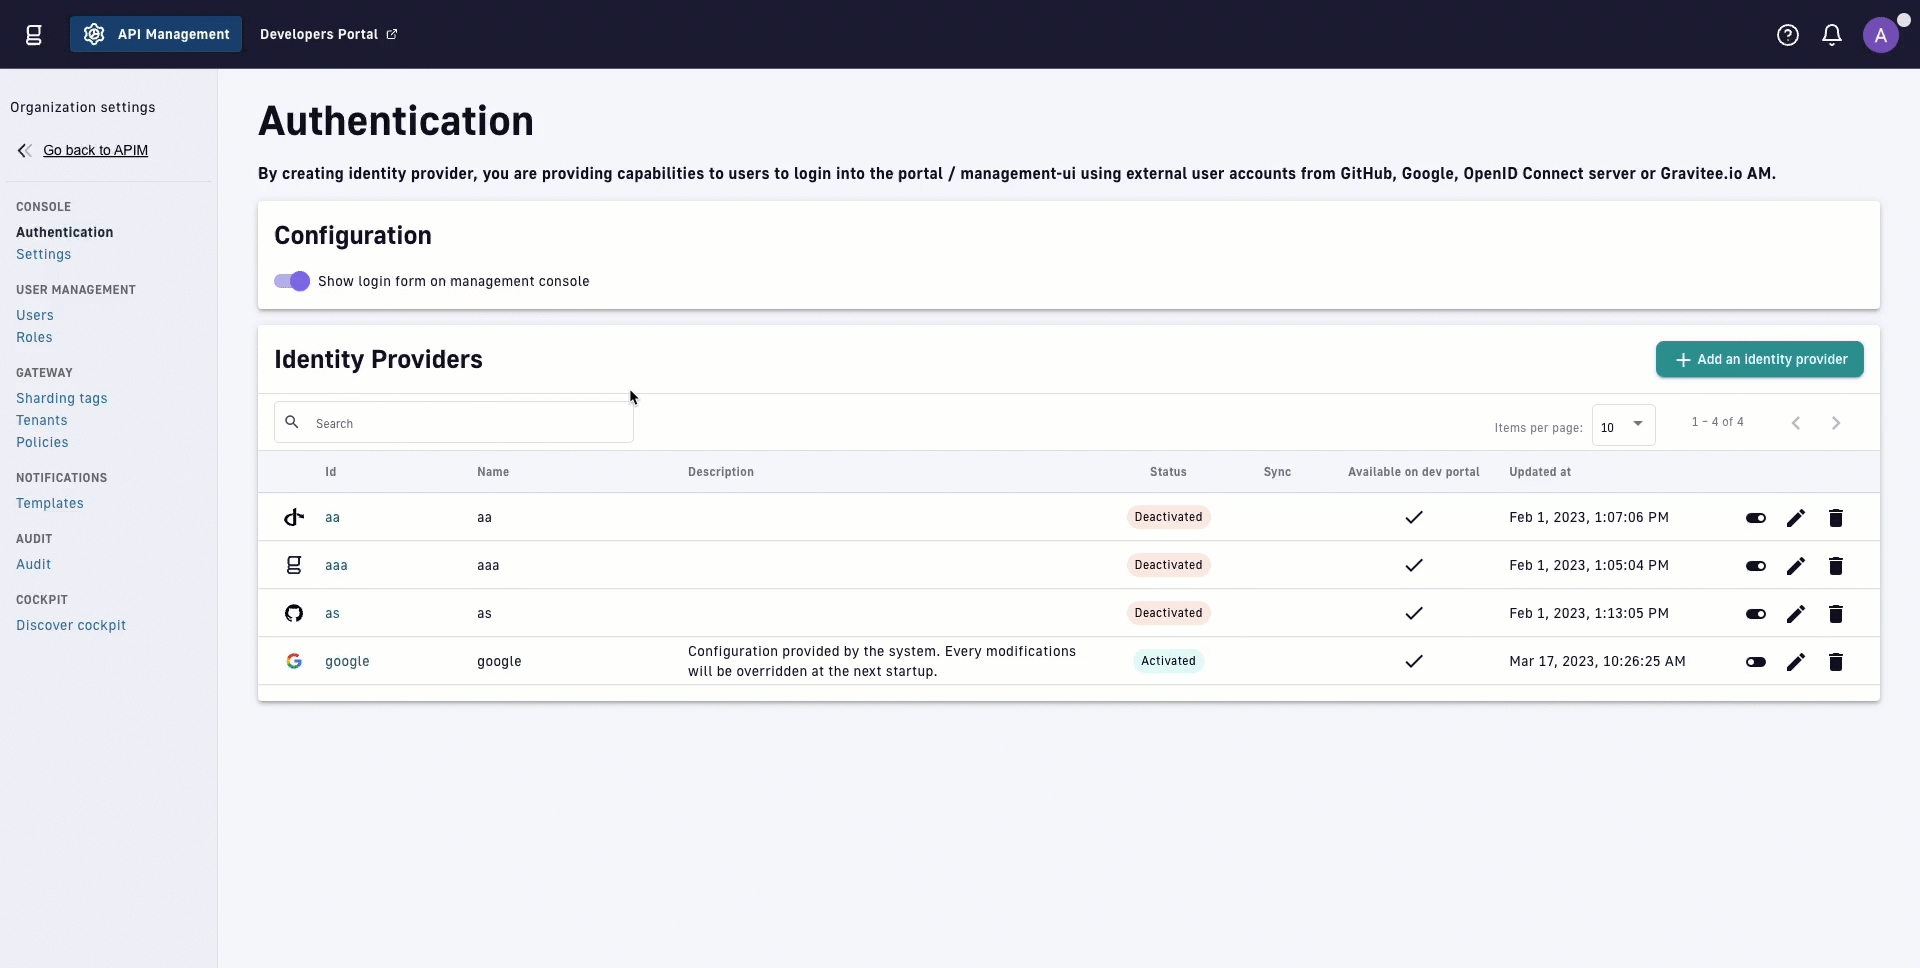Open Sharding tags in the sidebar
The height and width of the screenshot is (968, 1920).
pyautogui.click(x=61, y=399)
